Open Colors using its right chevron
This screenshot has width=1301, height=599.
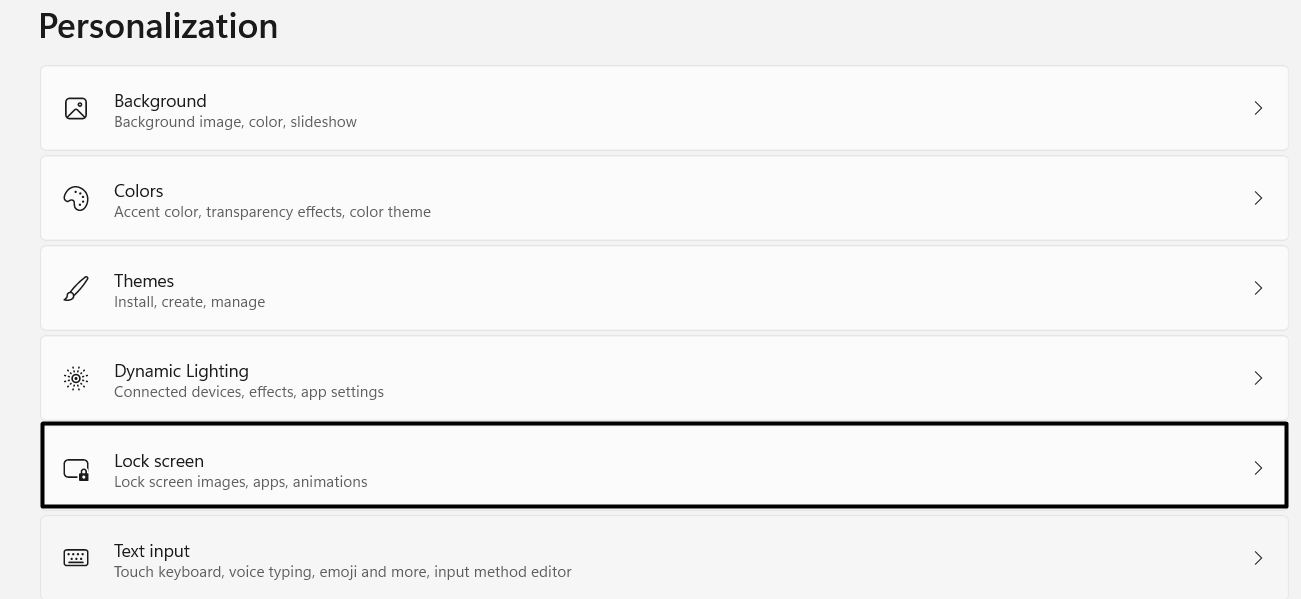click(x=1258, y=198)
